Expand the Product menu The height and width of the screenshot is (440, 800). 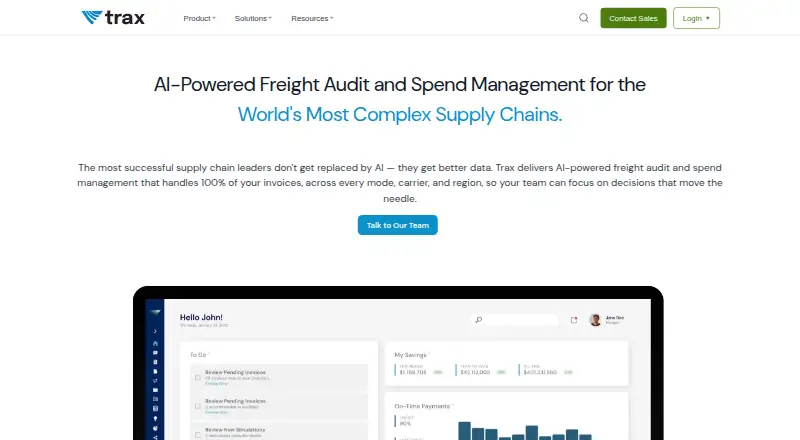point(199,18)
